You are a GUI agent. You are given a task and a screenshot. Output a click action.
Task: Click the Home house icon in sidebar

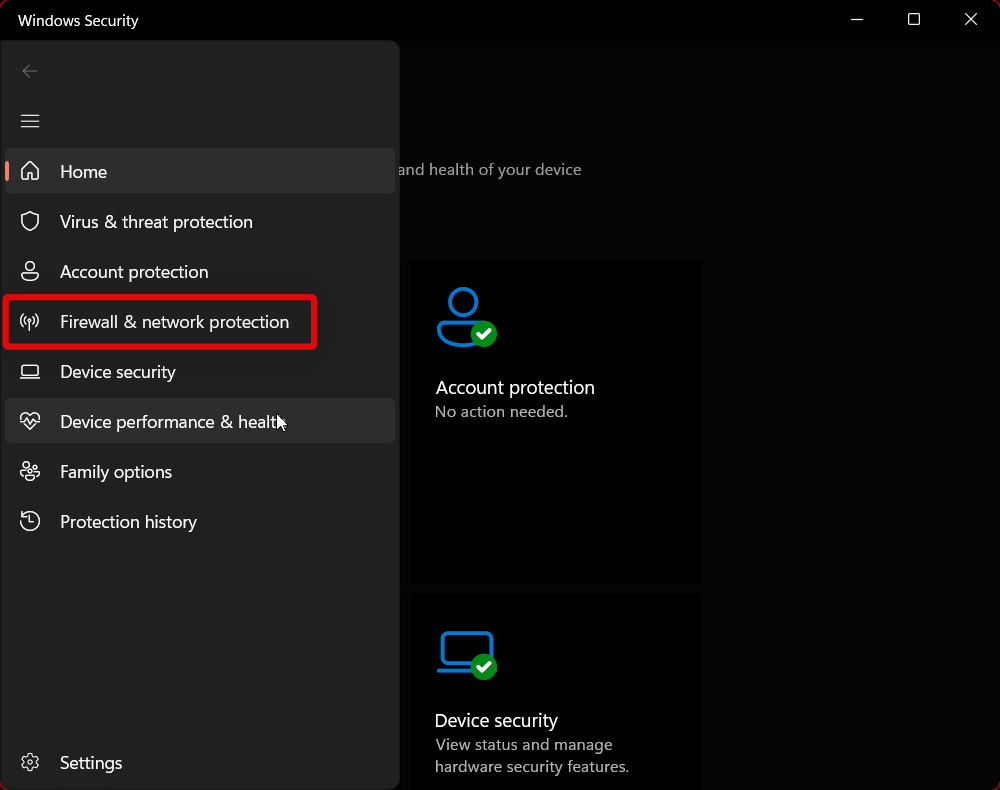[x=30, y=171]
